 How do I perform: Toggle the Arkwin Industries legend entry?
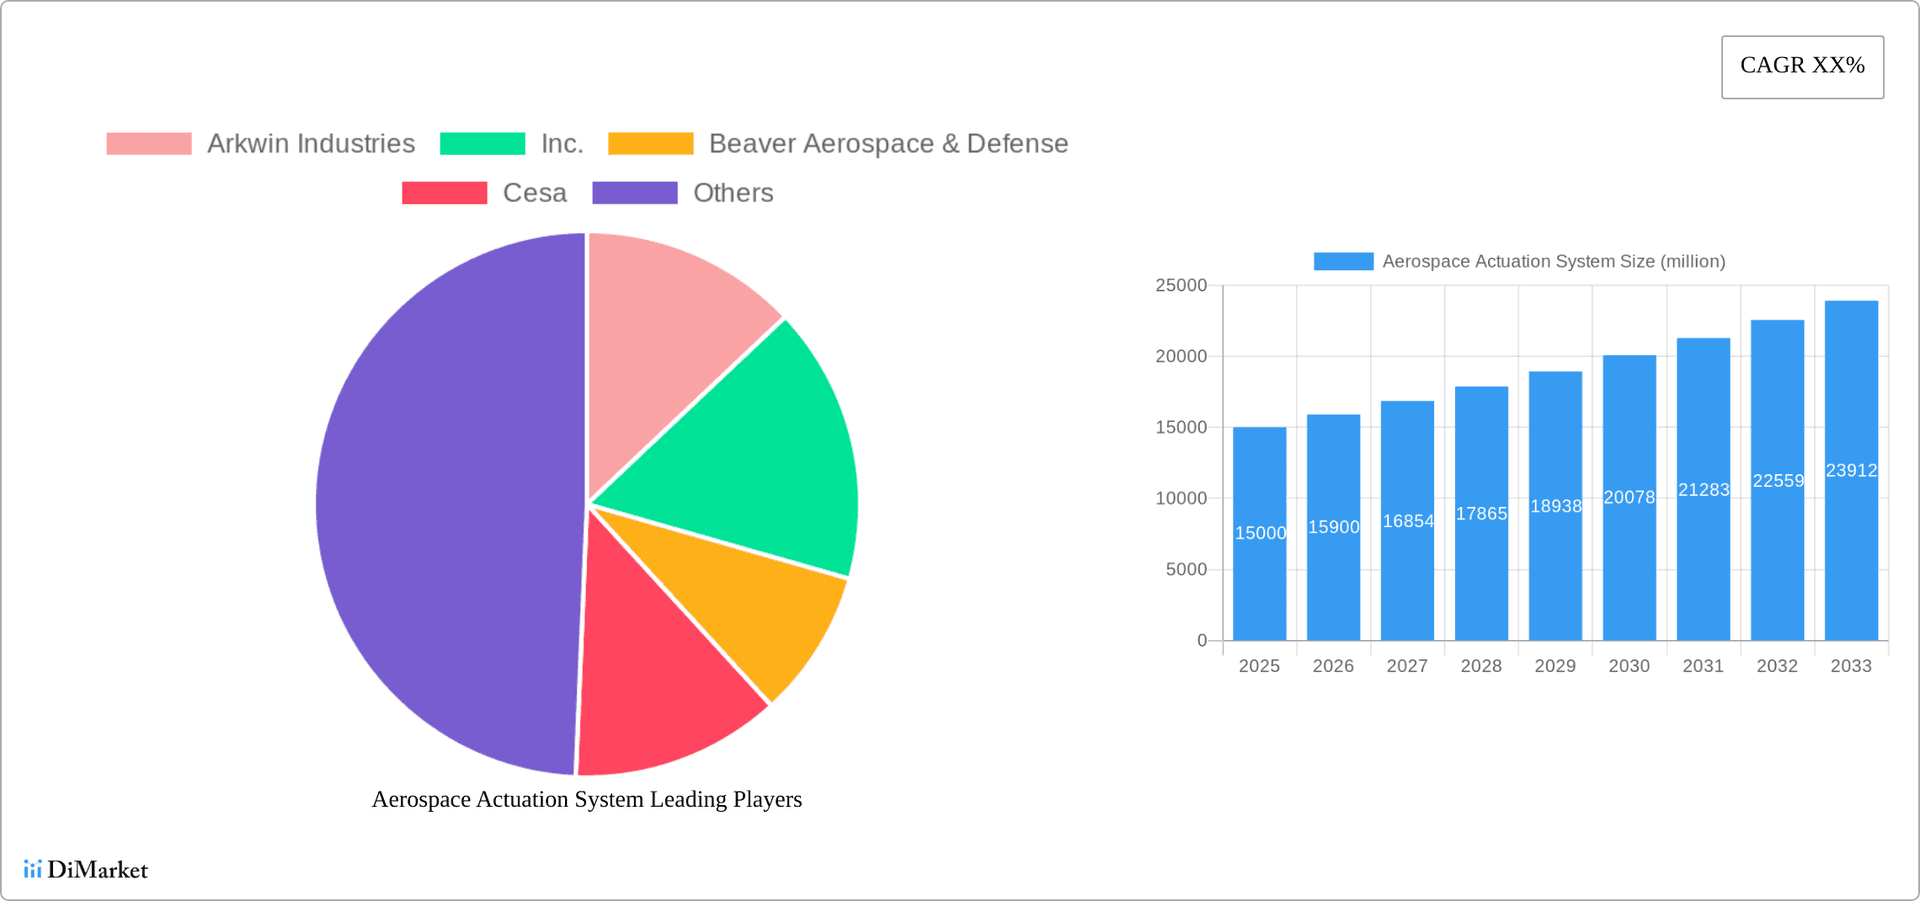(310, 143)
